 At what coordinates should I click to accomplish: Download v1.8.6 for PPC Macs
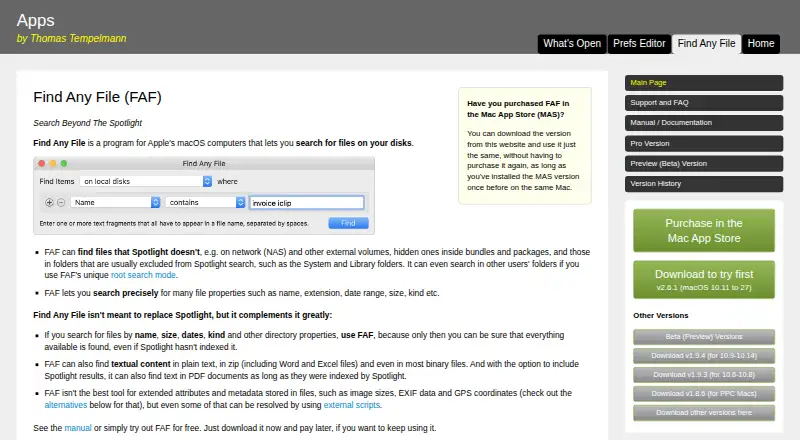[x=704, y=394]
